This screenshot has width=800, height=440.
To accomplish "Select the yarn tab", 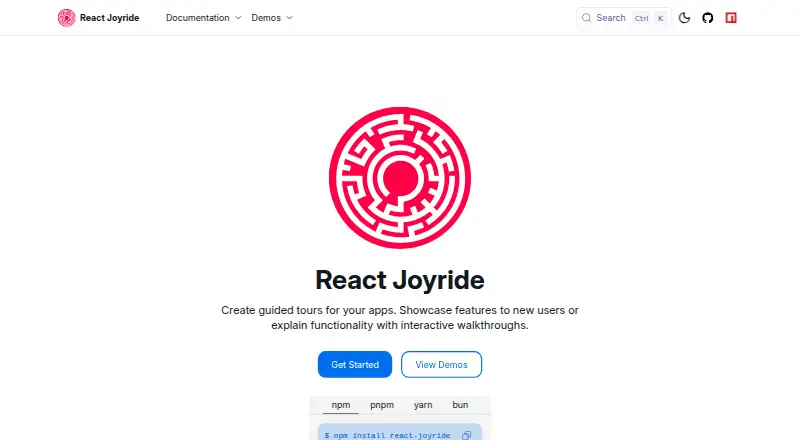I will (423, 405).
